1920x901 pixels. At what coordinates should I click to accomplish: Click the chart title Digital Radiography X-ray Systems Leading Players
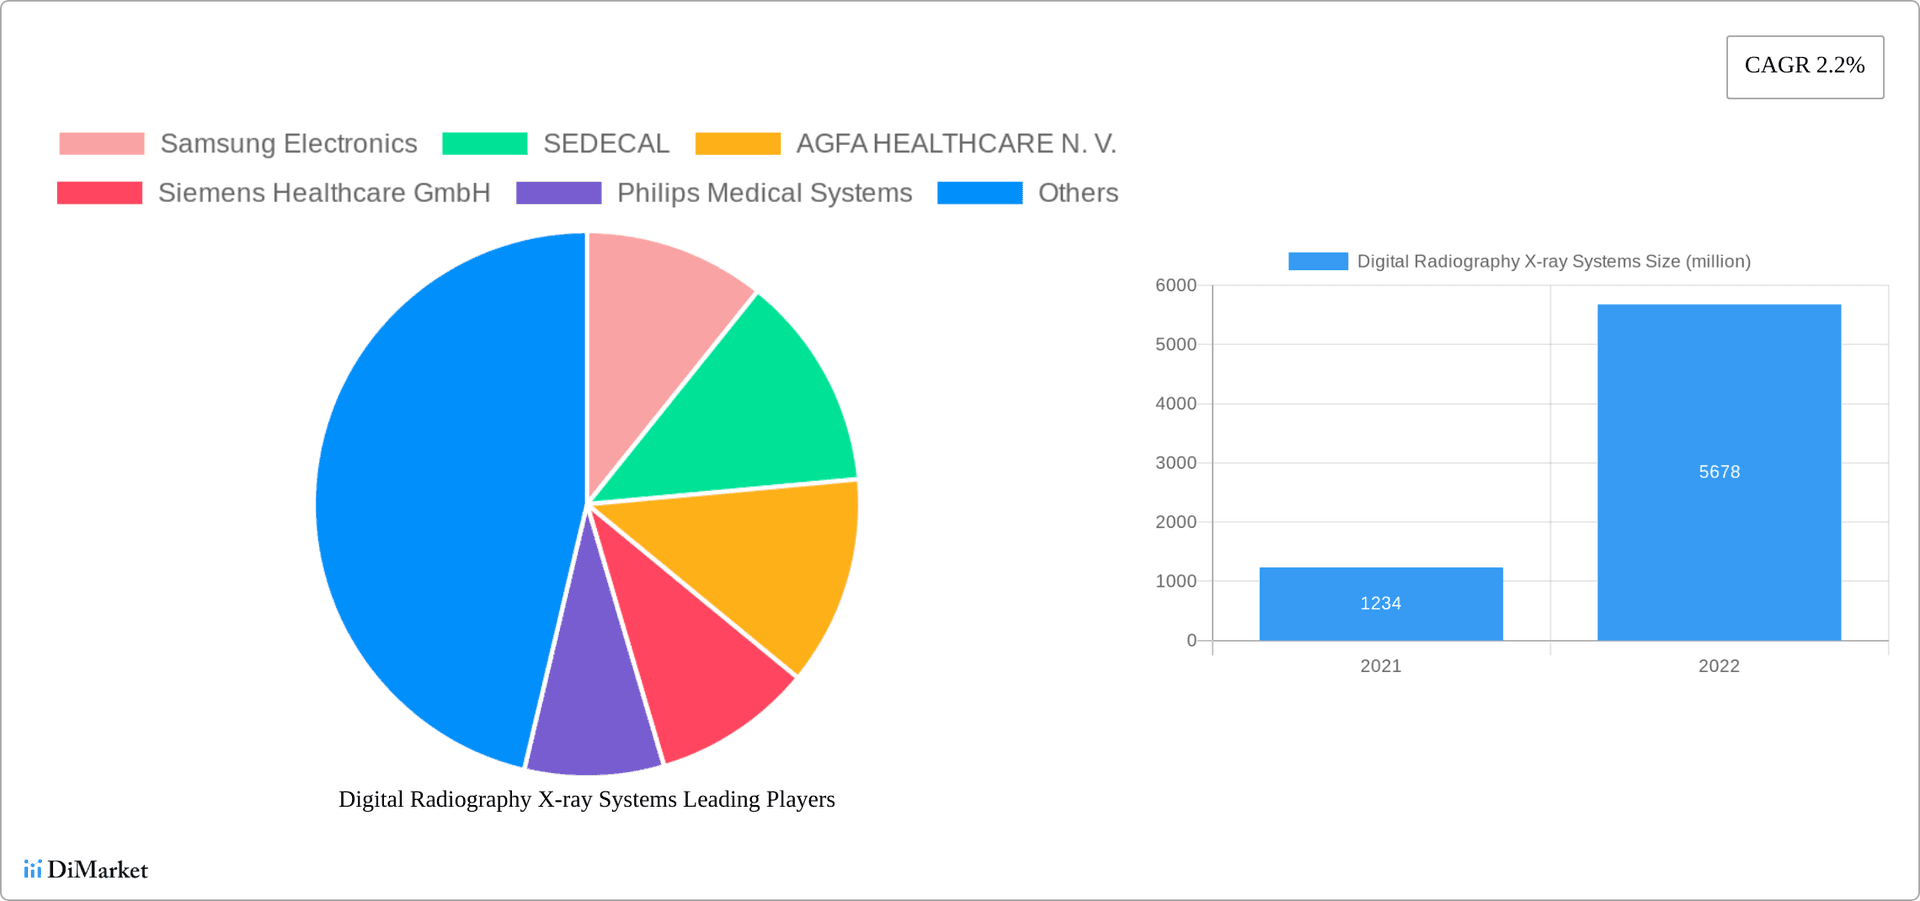(x=586, y=799)
